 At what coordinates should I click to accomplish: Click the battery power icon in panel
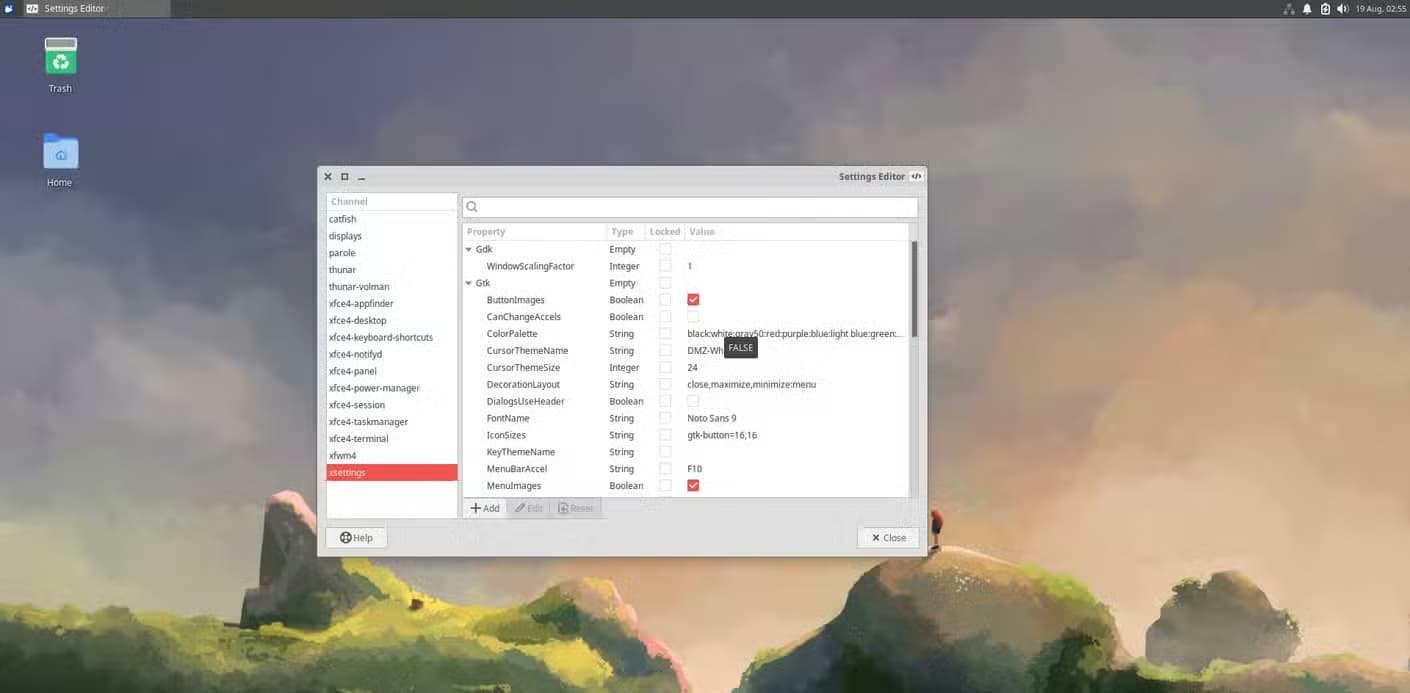(x=1324, y=8)
